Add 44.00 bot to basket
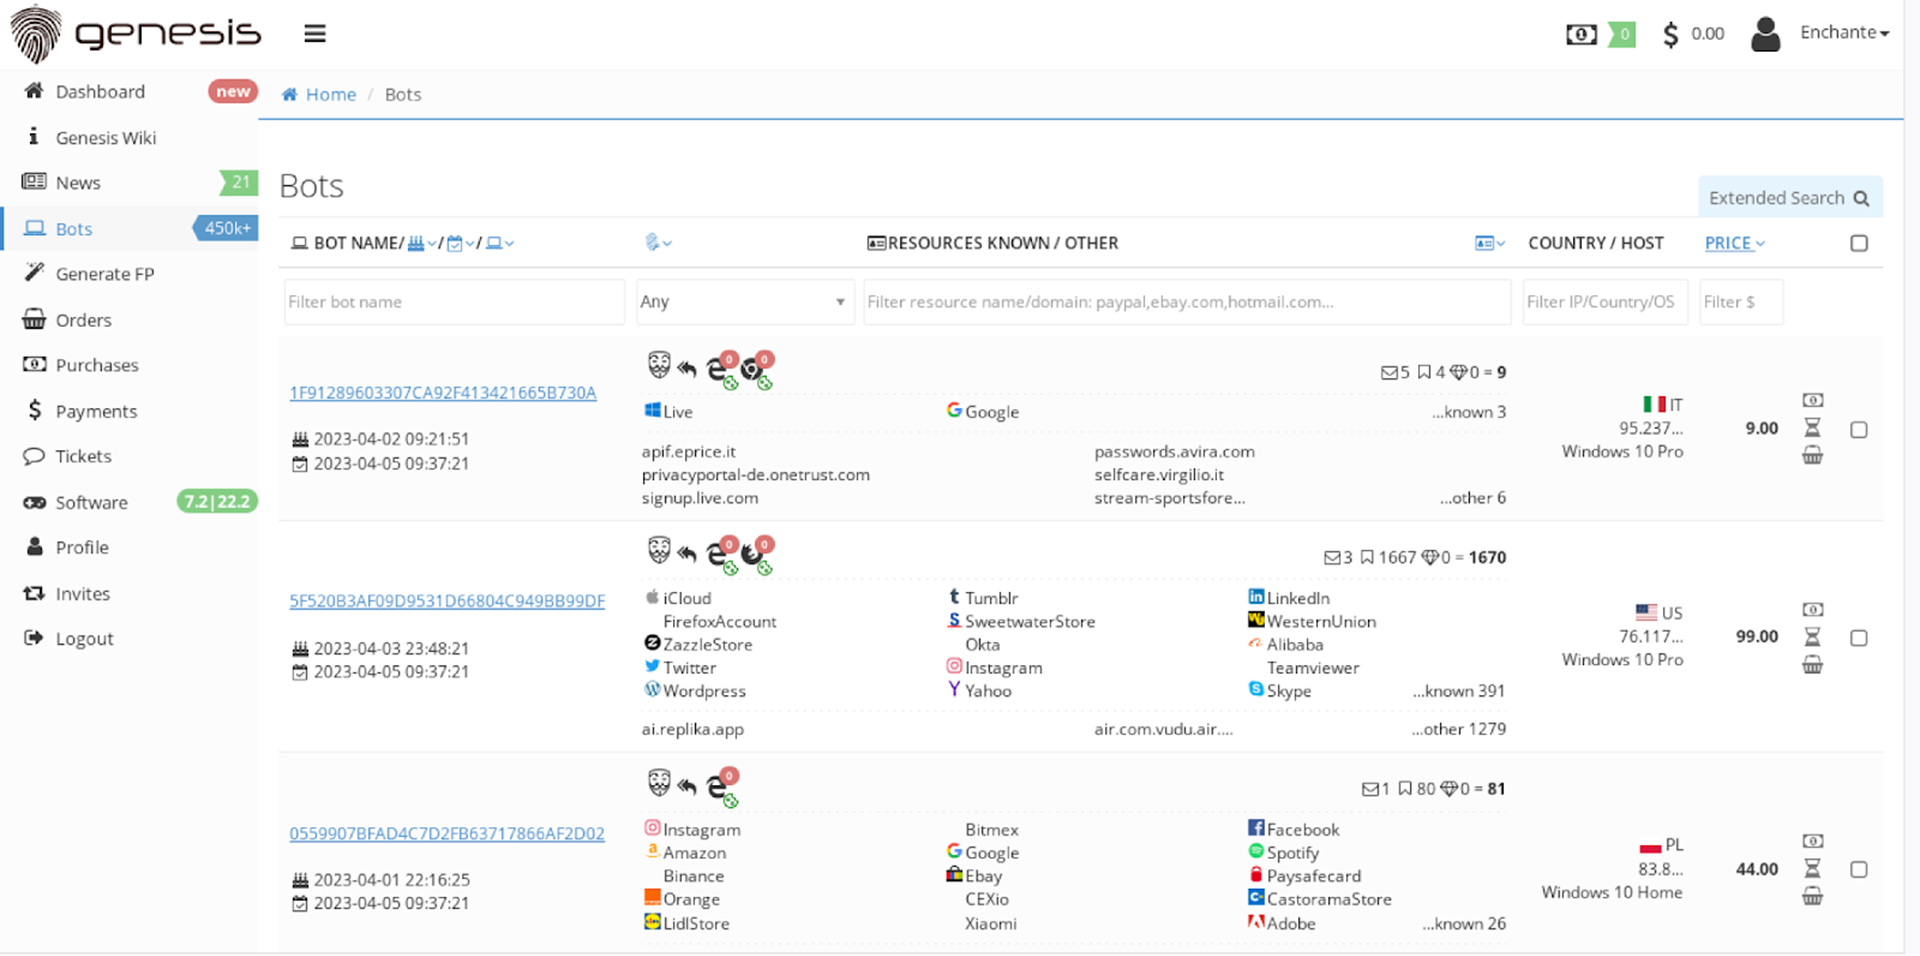The height and width of the screenshot is (956, 1920). point(1812,897)
